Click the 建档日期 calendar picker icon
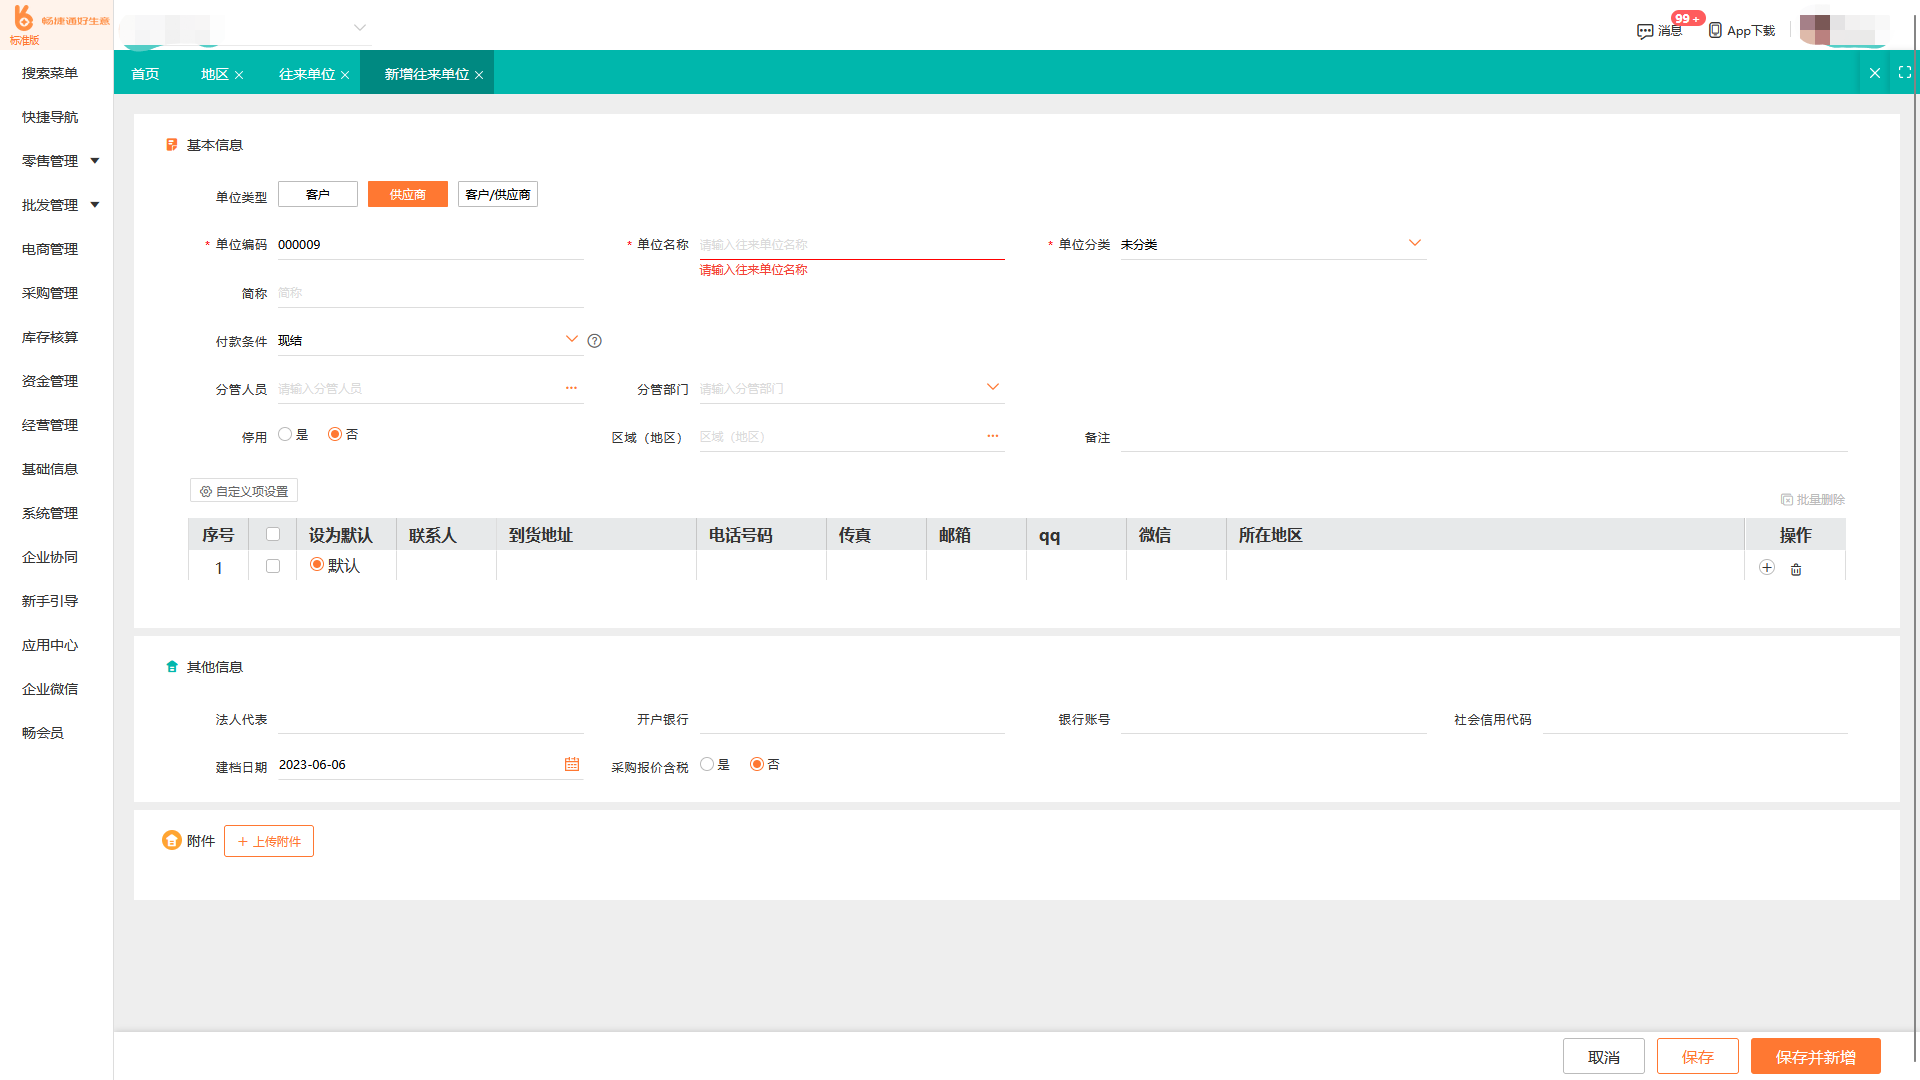 572,765
